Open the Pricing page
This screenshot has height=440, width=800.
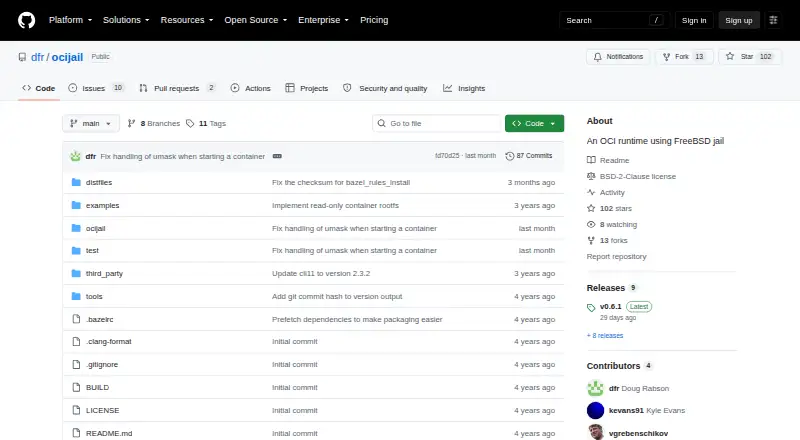pyautogui.click(x=374, y=20)
